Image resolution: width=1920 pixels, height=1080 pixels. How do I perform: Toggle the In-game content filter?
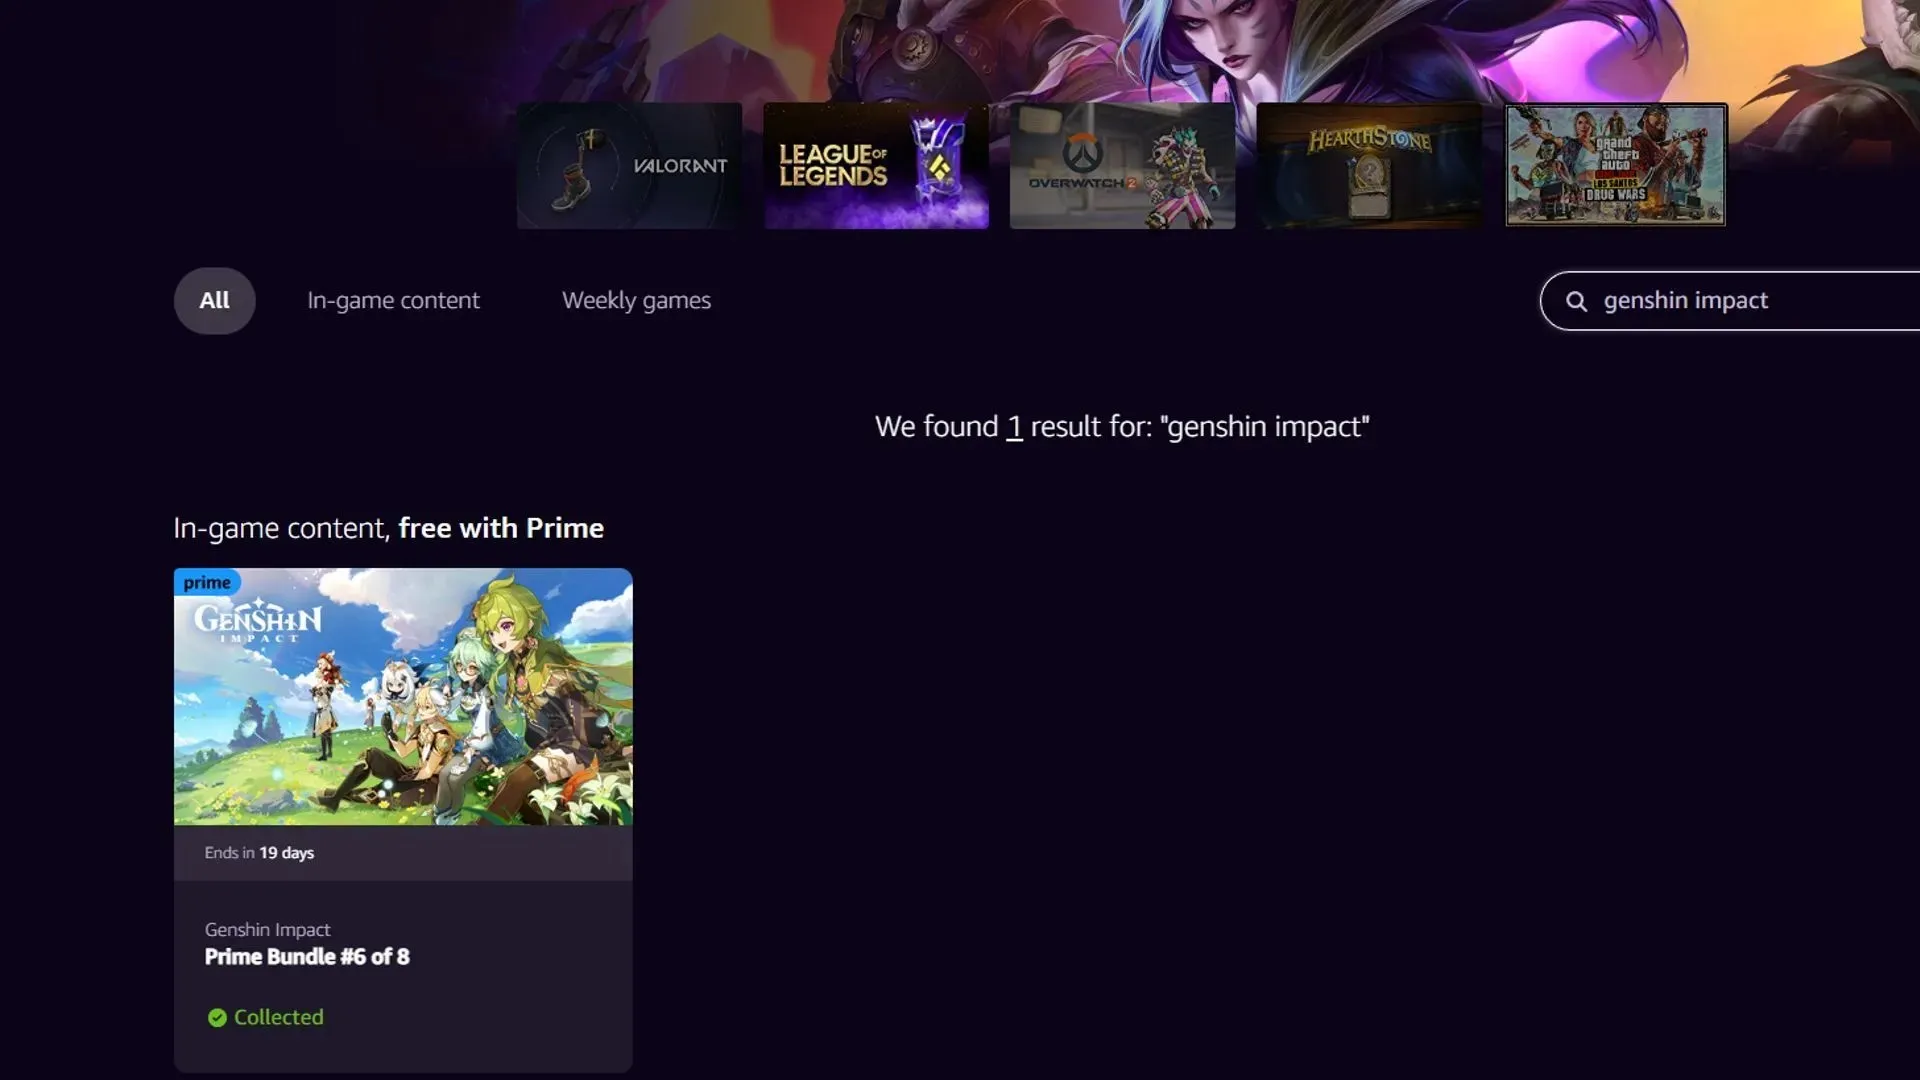pyautogui.click(x=394, y=299)
